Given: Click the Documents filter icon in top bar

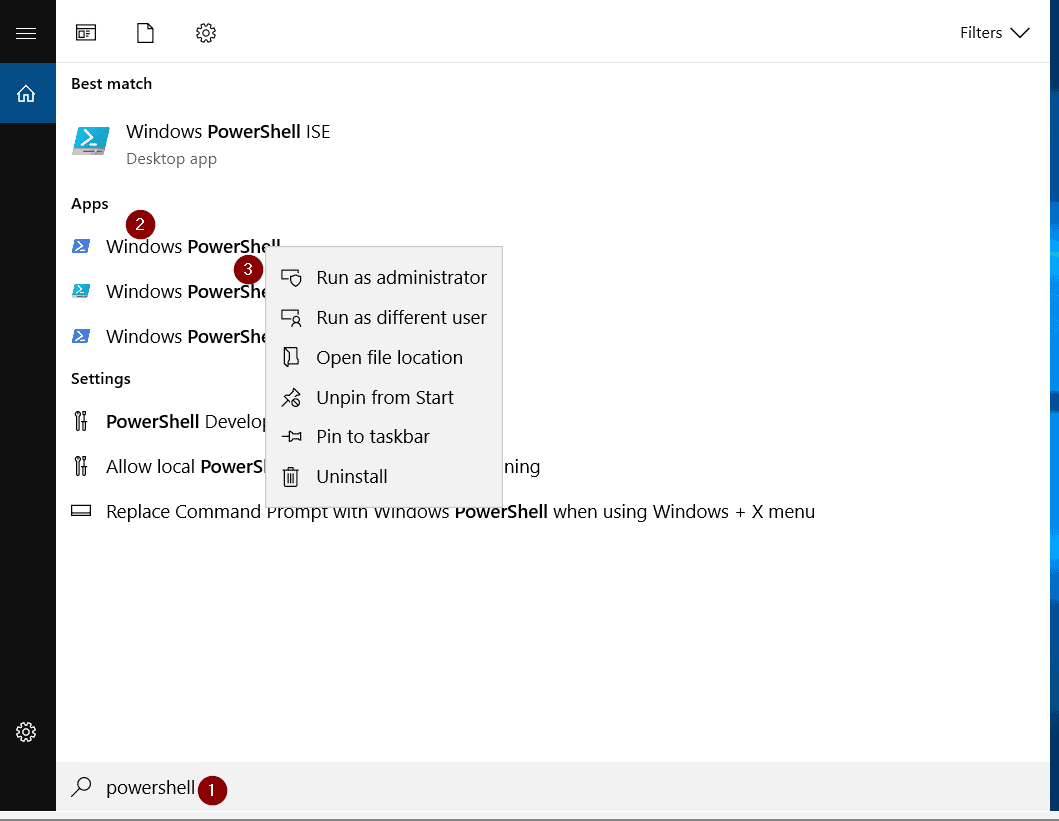Looking at the screenshot, I should 145,32.
